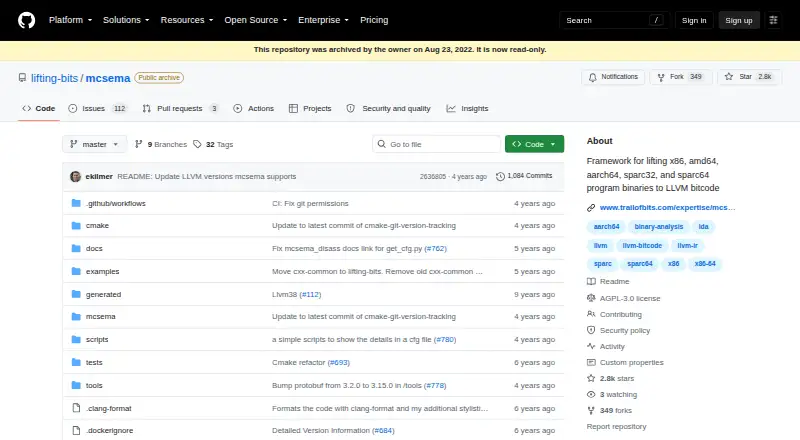
Task: Click the Notifications bell icon
Action: (592, 77)
